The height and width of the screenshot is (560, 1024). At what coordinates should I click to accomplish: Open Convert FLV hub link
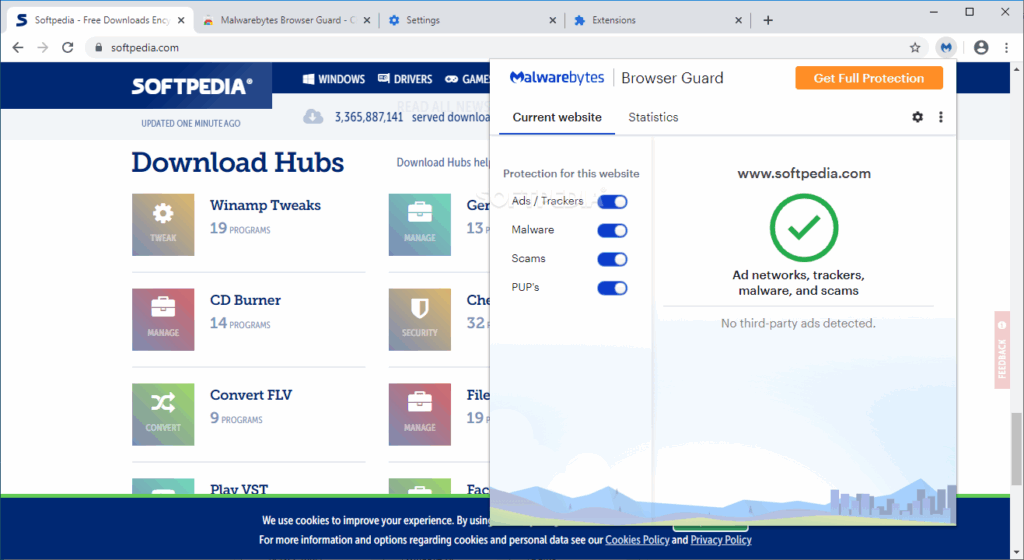click(251, 395)
